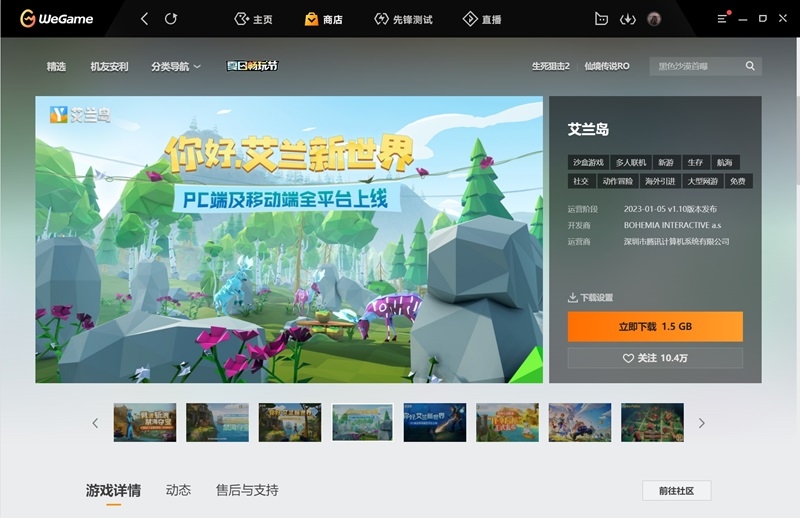Viewport: 800px width, 518px height.
Task: Click the WeGame logo
Action: pos(56,19)
